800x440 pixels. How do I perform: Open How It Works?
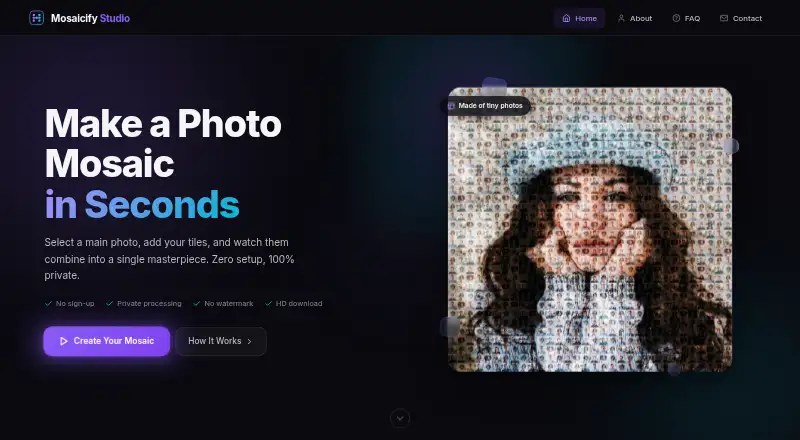click(221, 341)
